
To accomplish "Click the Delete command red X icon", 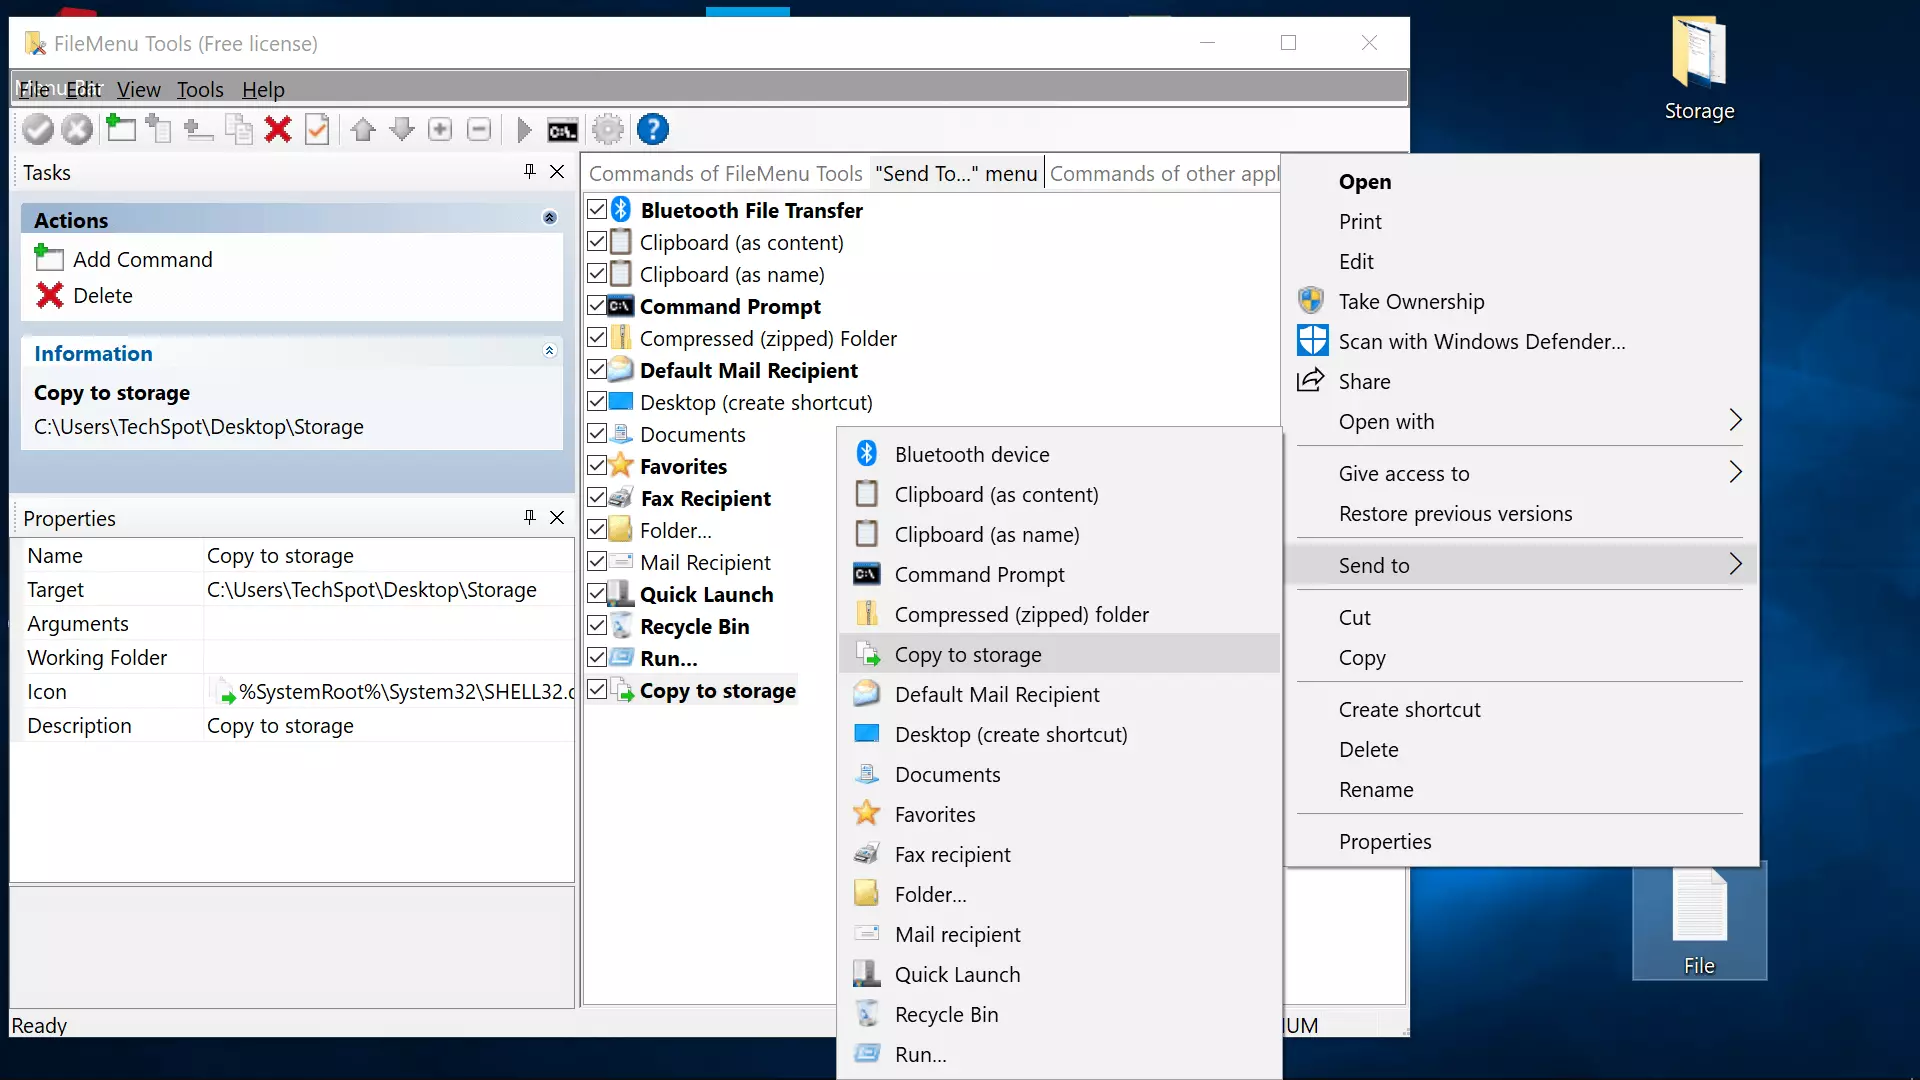I will 49,294.
